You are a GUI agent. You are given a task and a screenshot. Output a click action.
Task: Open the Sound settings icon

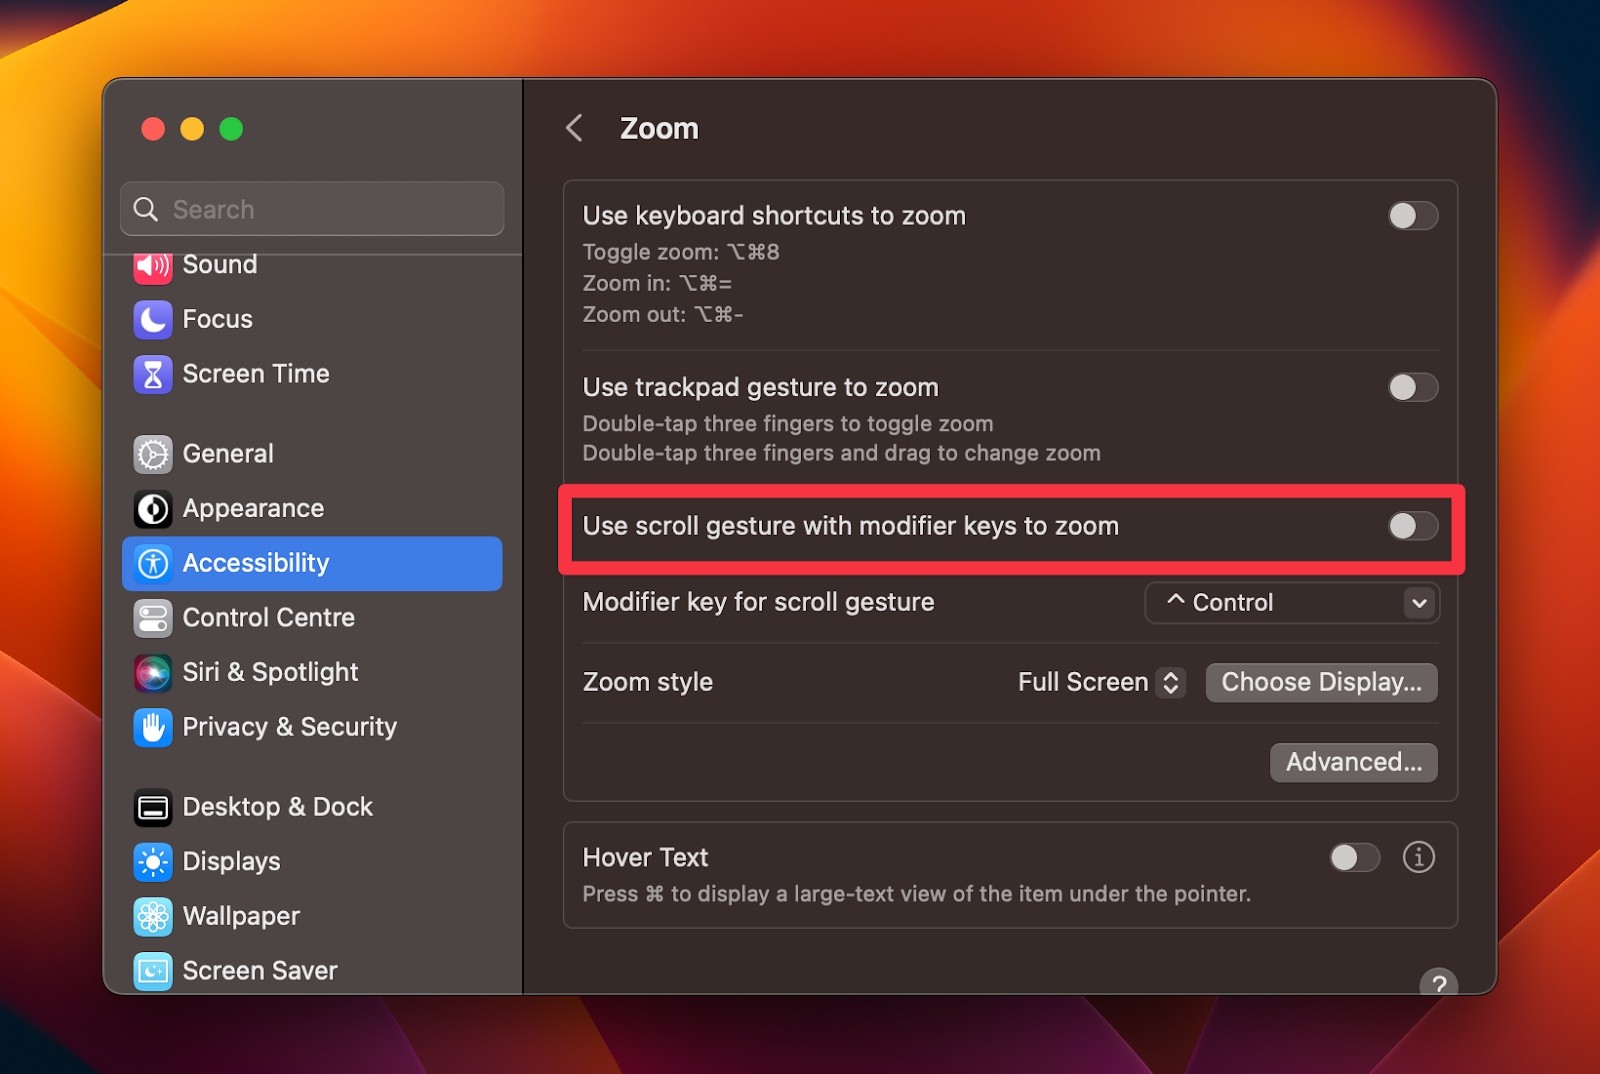(x=152, y=265)
